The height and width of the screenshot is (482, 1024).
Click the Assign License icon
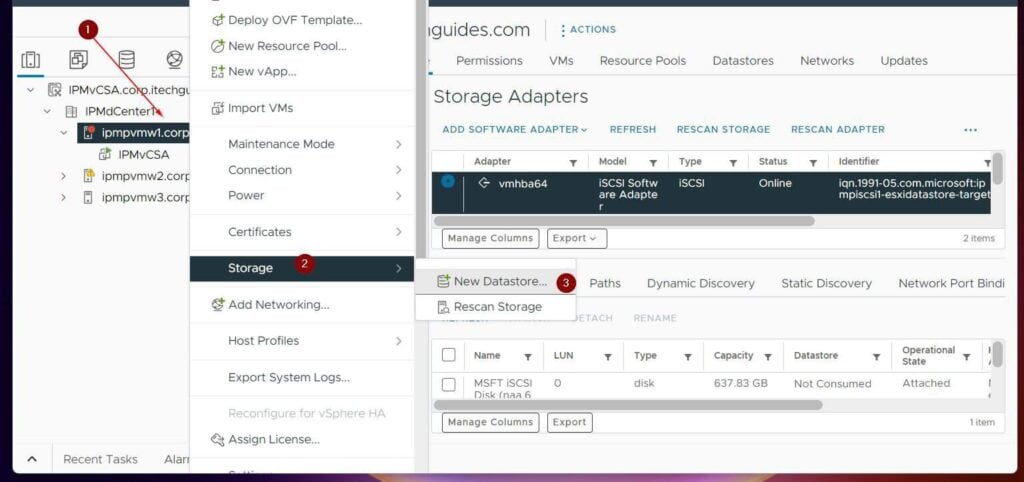pyautogui.click(x=218, y=440)
